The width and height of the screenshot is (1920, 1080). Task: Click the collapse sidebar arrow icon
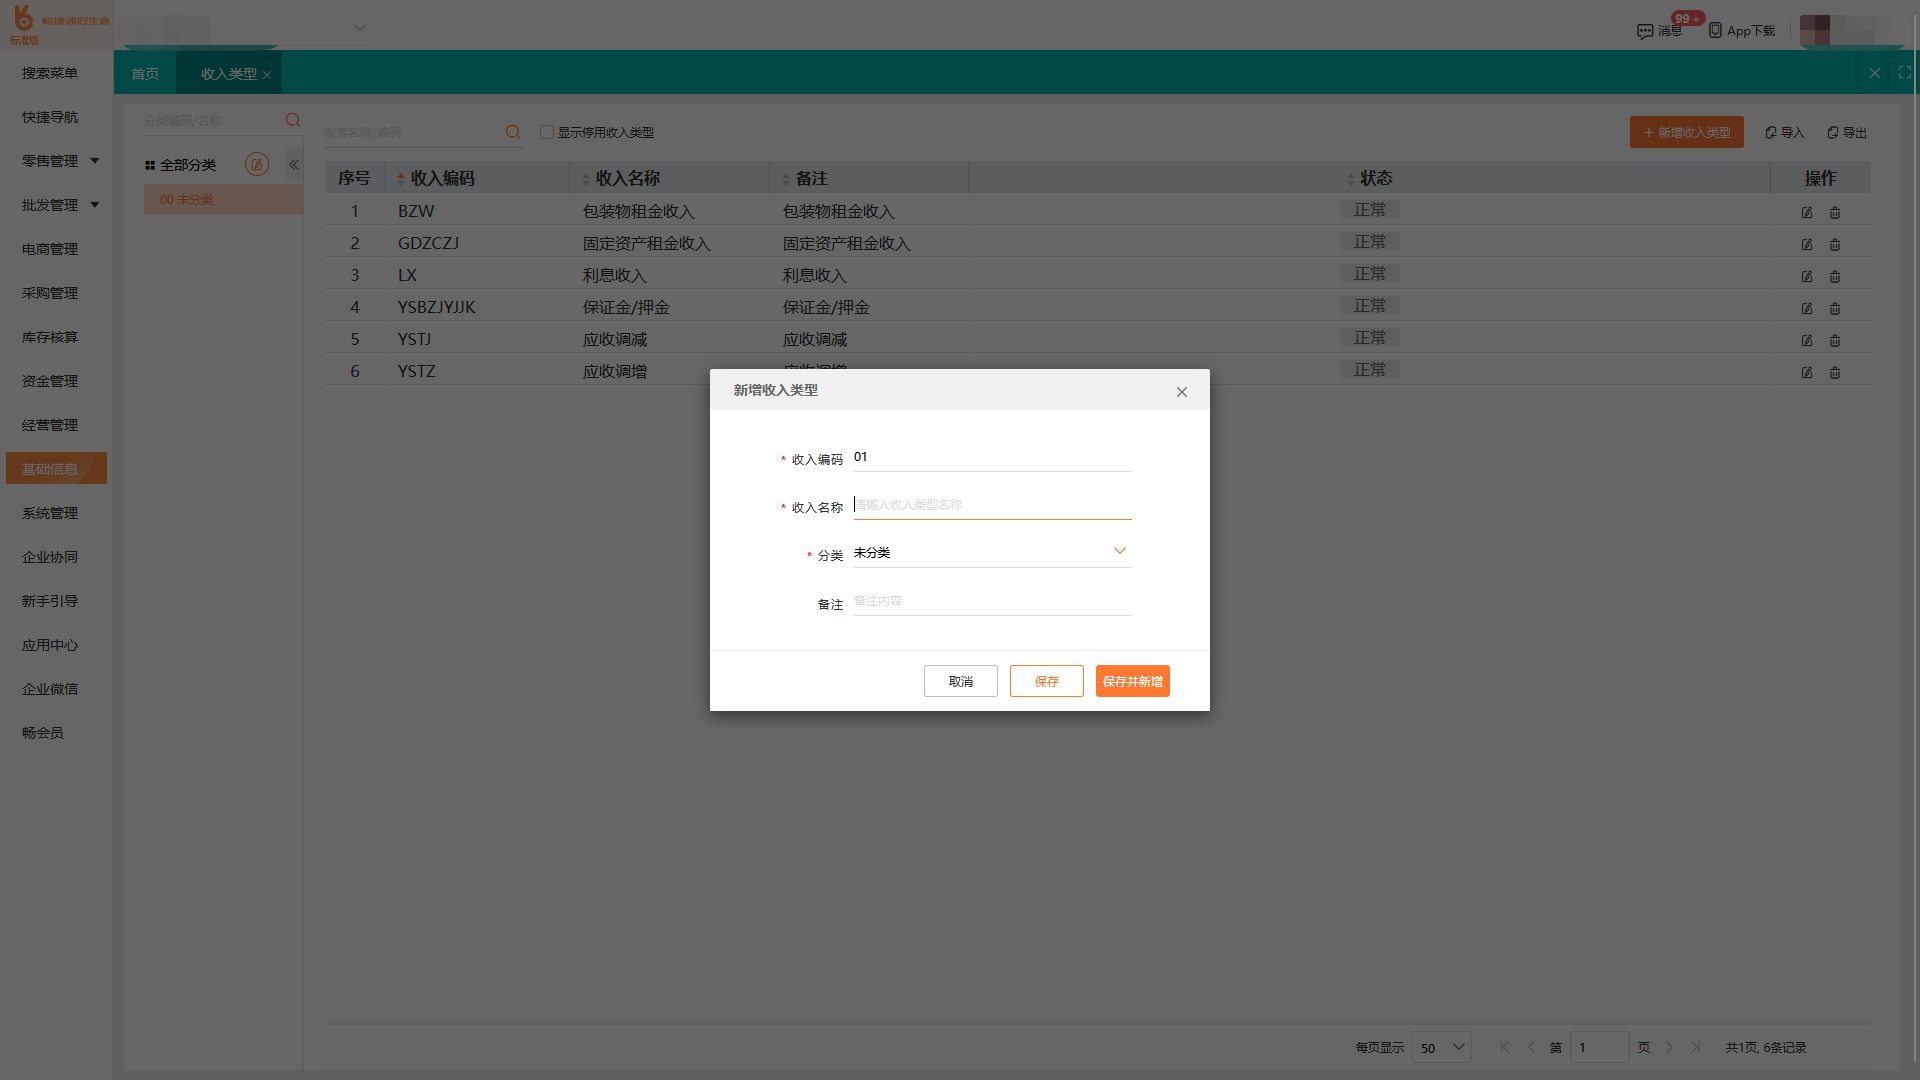pos(293,165)
